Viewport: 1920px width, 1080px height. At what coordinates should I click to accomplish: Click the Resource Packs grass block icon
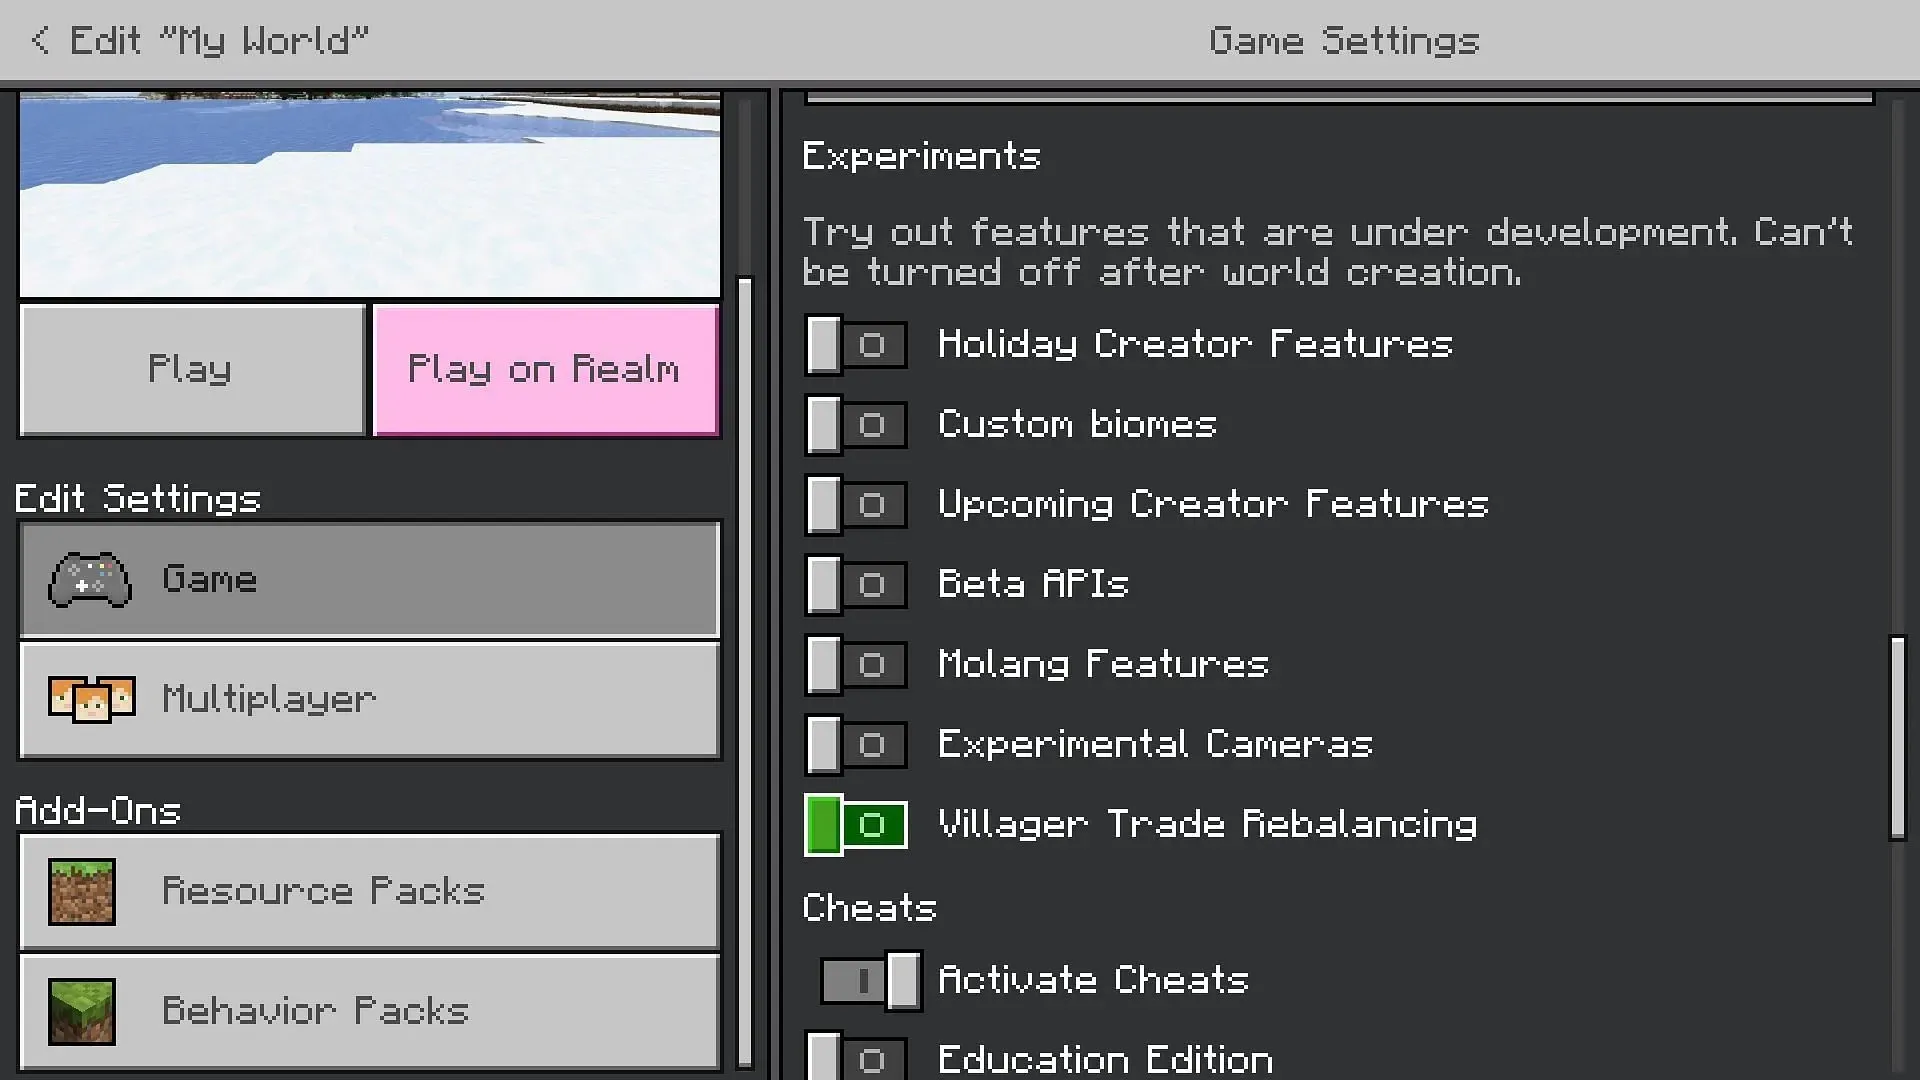[x=80, y=891]
